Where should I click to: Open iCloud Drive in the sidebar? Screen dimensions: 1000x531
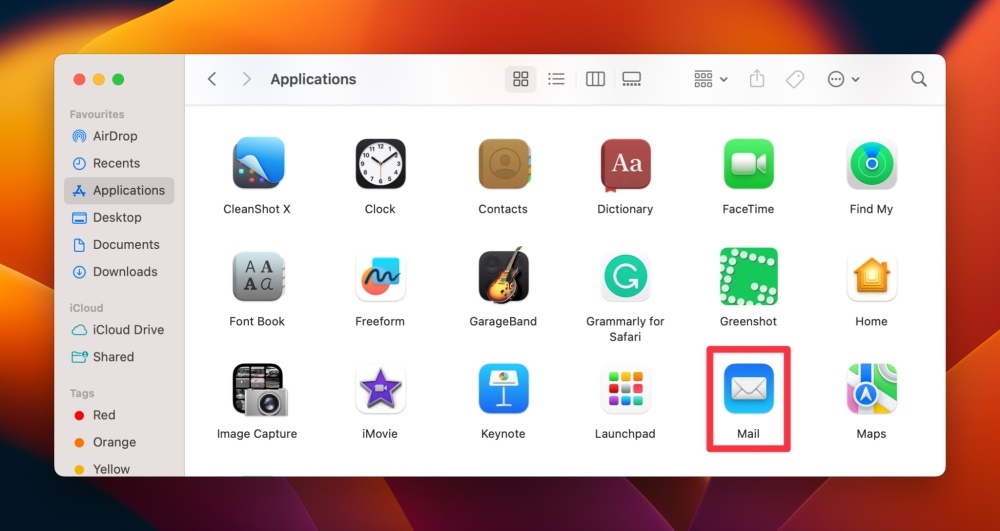[119, 330]
